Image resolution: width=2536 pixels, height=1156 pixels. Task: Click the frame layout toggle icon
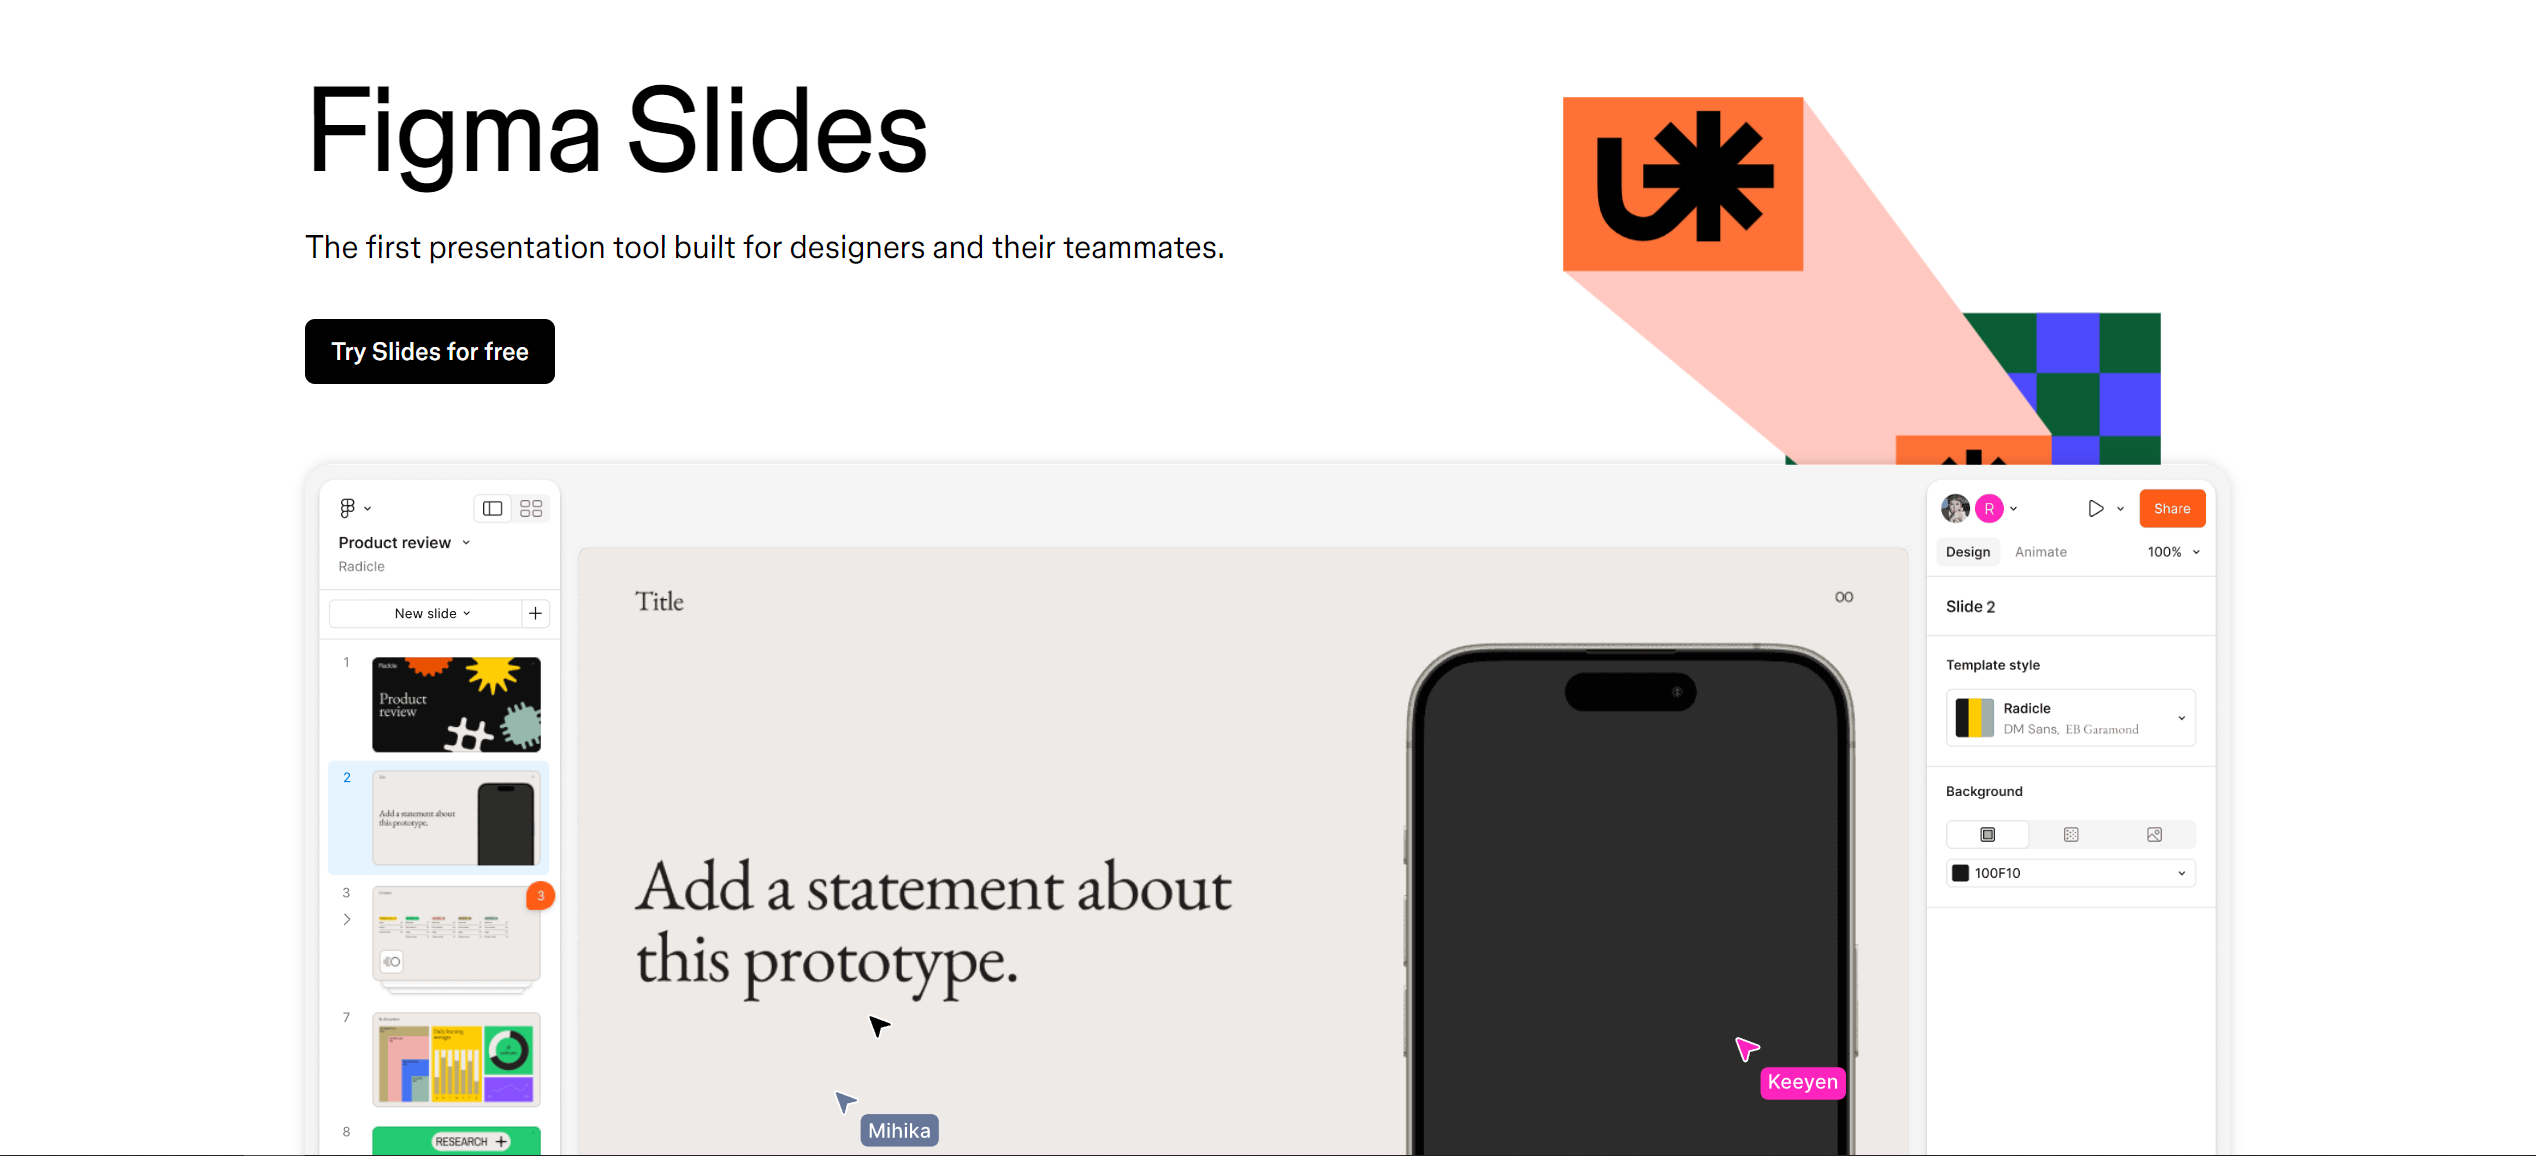click(493, 508)
